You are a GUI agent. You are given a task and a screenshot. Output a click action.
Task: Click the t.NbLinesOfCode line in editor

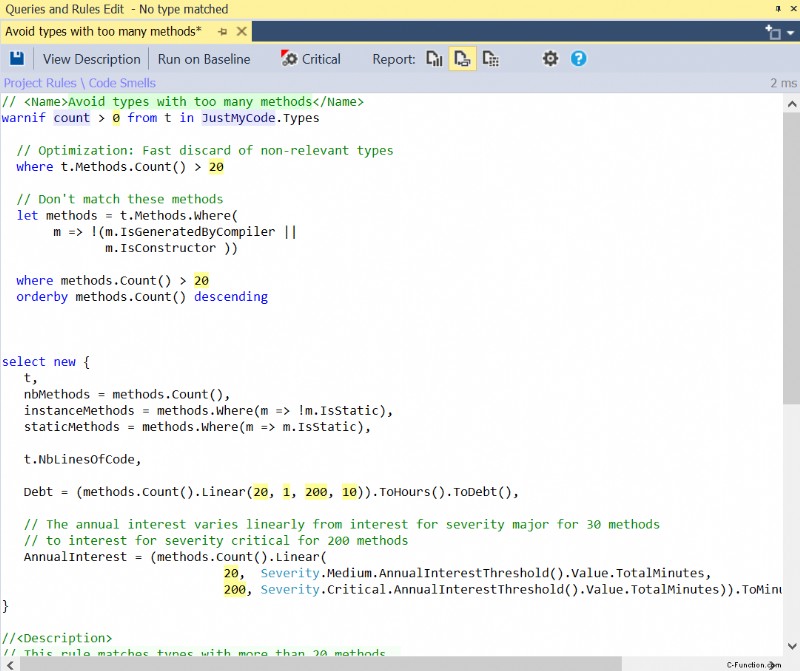tap(82, 459)
